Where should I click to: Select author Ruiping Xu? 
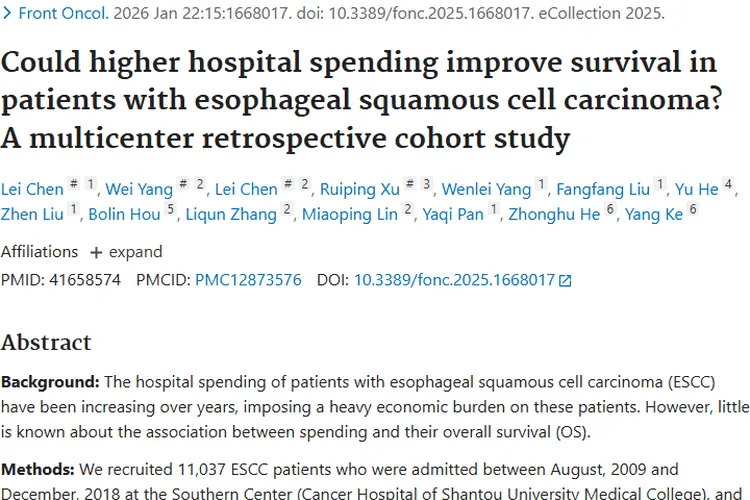(360, 189)
